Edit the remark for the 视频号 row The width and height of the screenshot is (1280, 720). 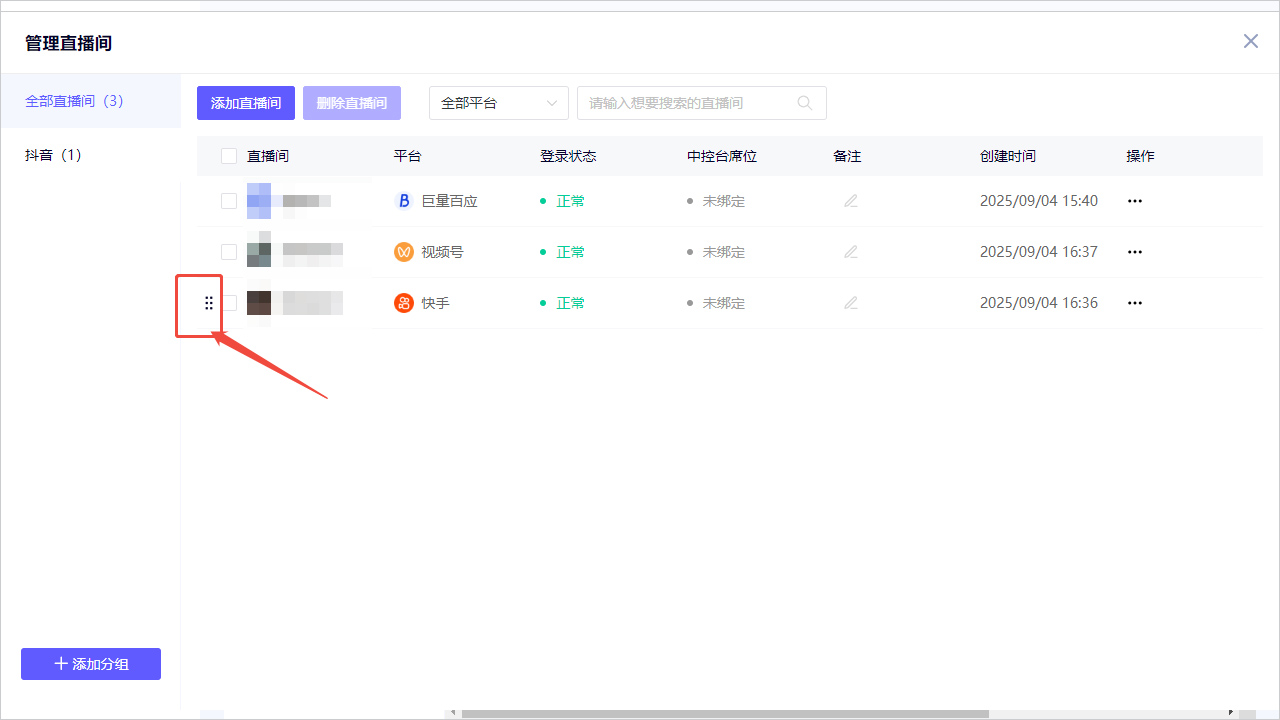851,252
